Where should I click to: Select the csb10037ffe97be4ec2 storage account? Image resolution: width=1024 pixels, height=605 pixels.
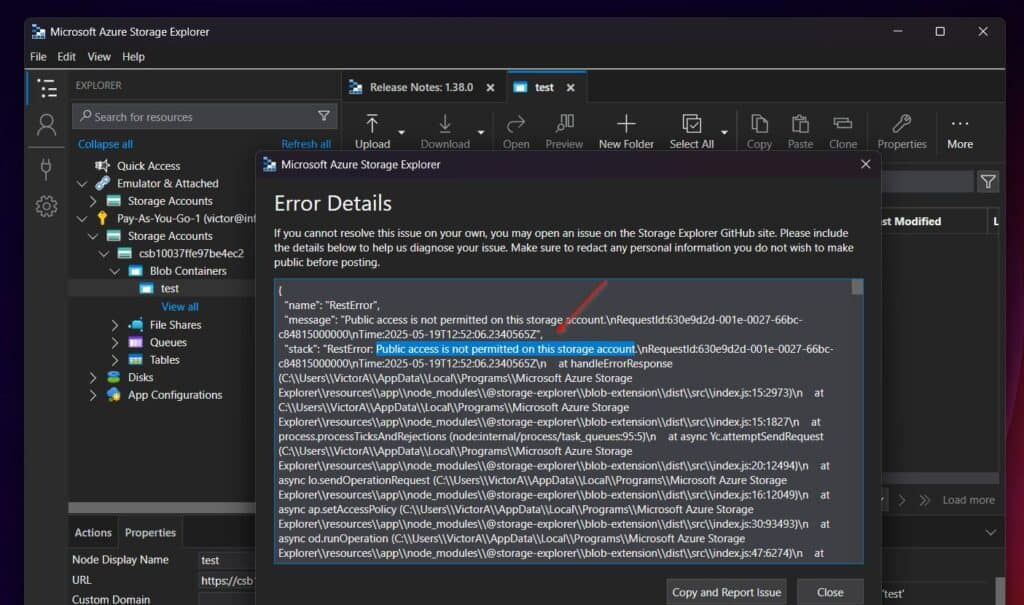point(191,253)
